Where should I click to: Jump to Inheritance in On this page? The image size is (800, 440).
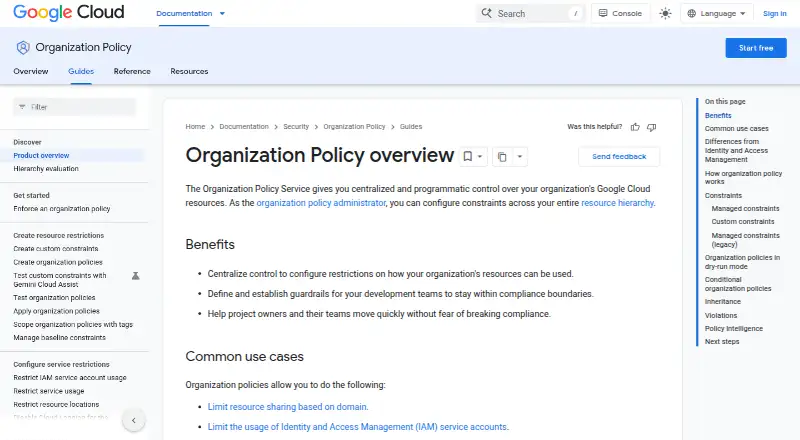click(x=722, y=302)
